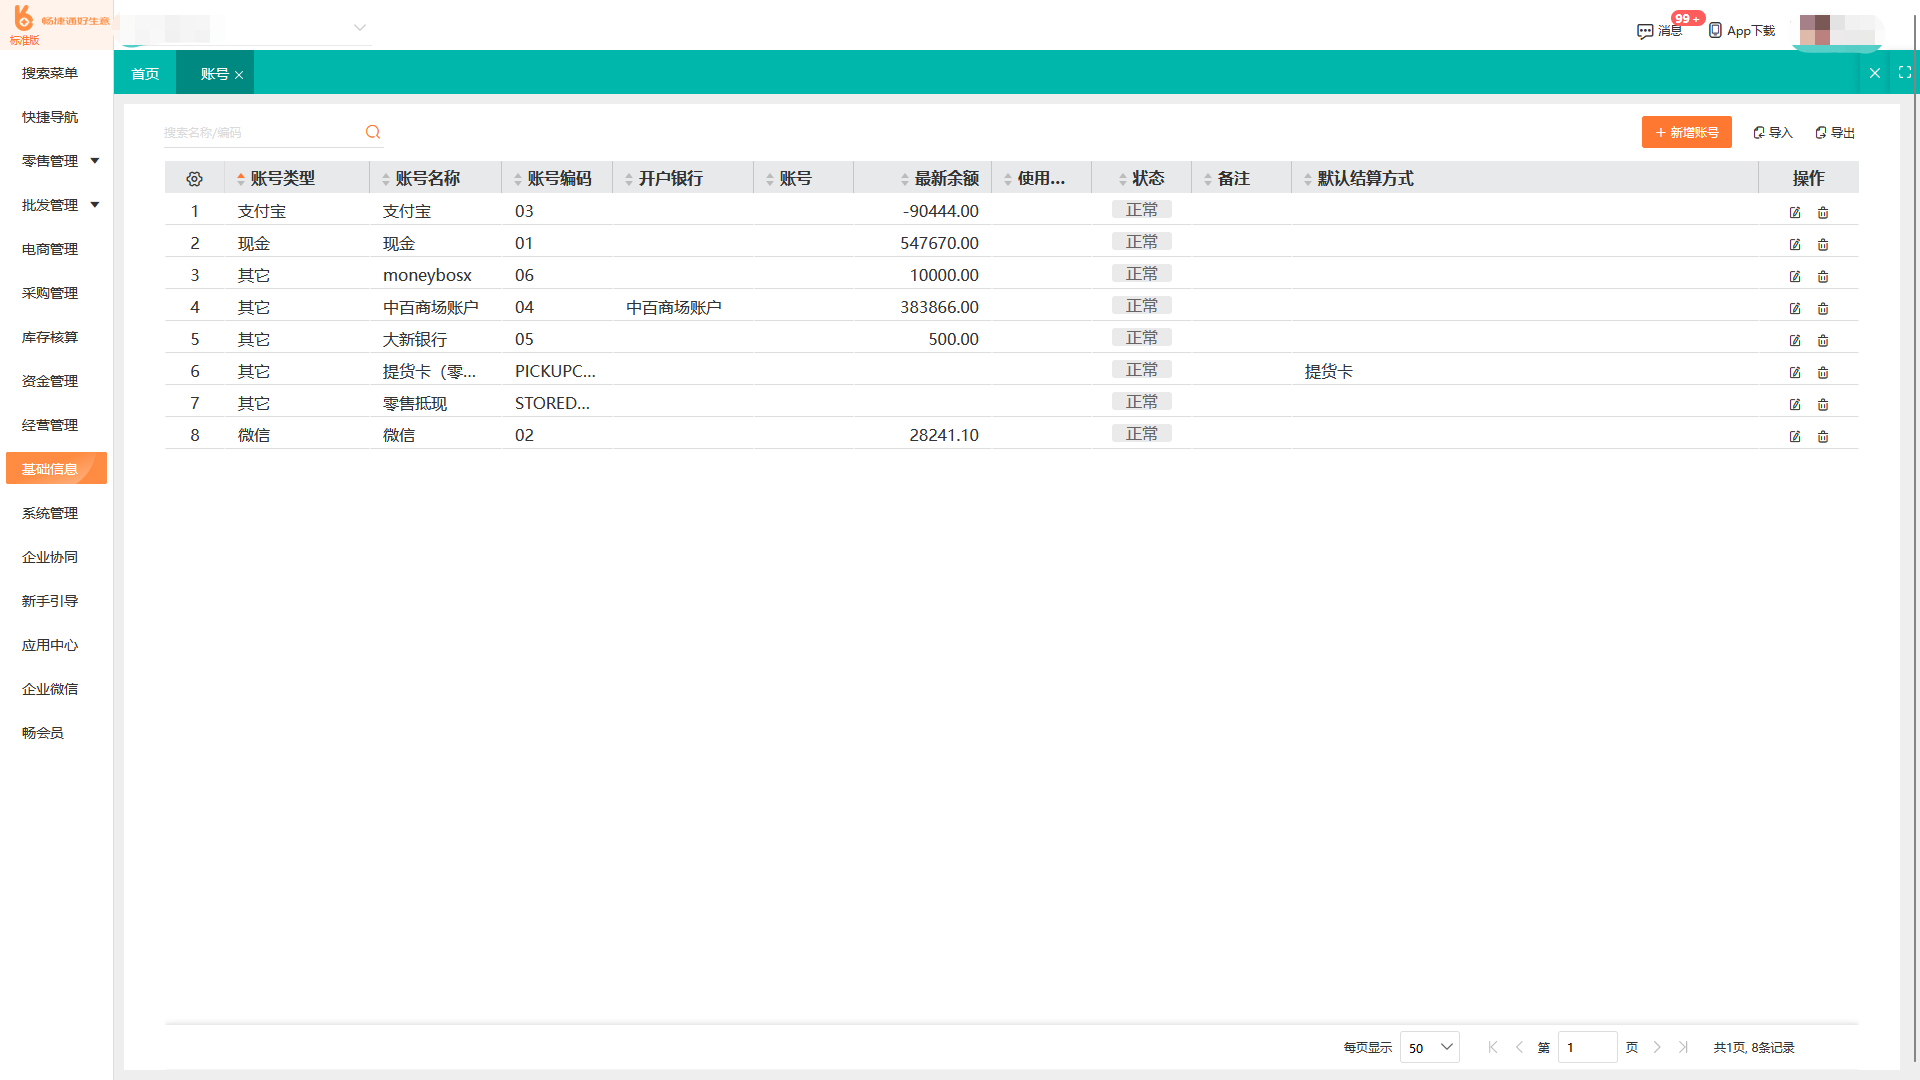
Task: Select the 首页 tab
Action: [145, 73]
